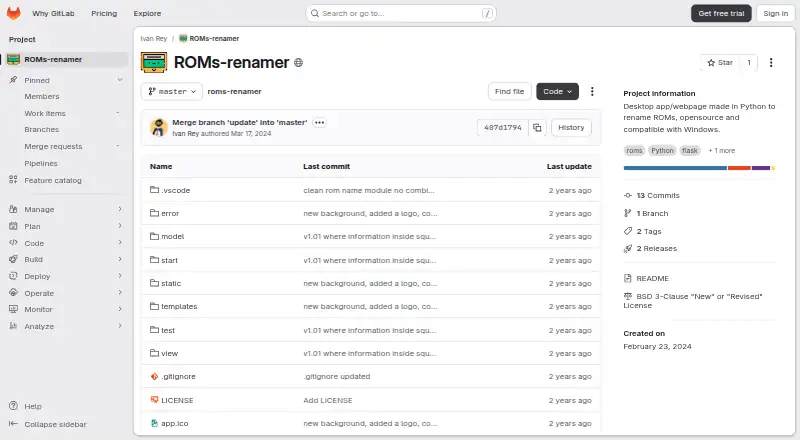Open the 13 Commits link

[658, 195]
